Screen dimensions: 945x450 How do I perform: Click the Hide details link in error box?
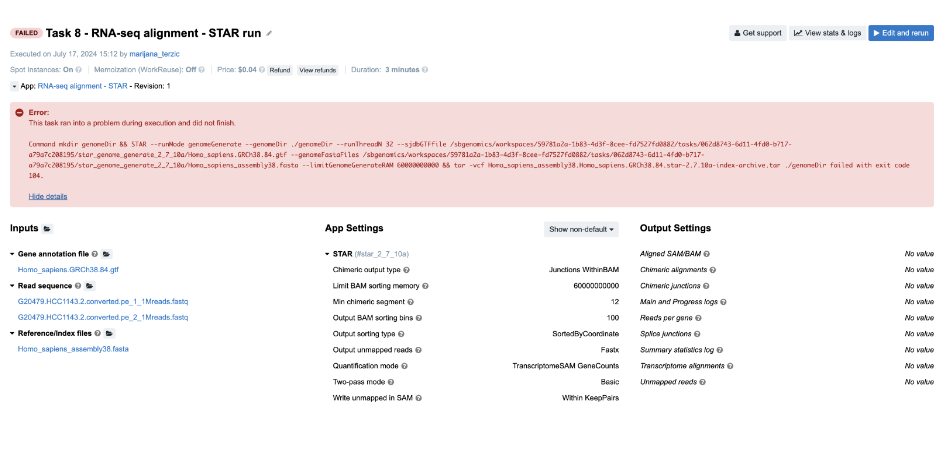pos(48,196)
